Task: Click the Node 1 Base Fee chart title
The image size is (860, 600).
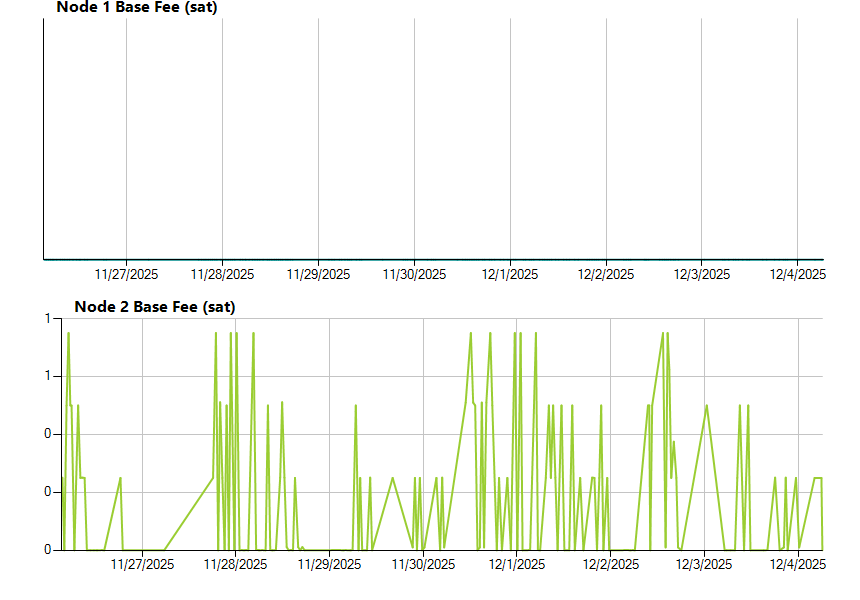Action: (x=136, y=8)
